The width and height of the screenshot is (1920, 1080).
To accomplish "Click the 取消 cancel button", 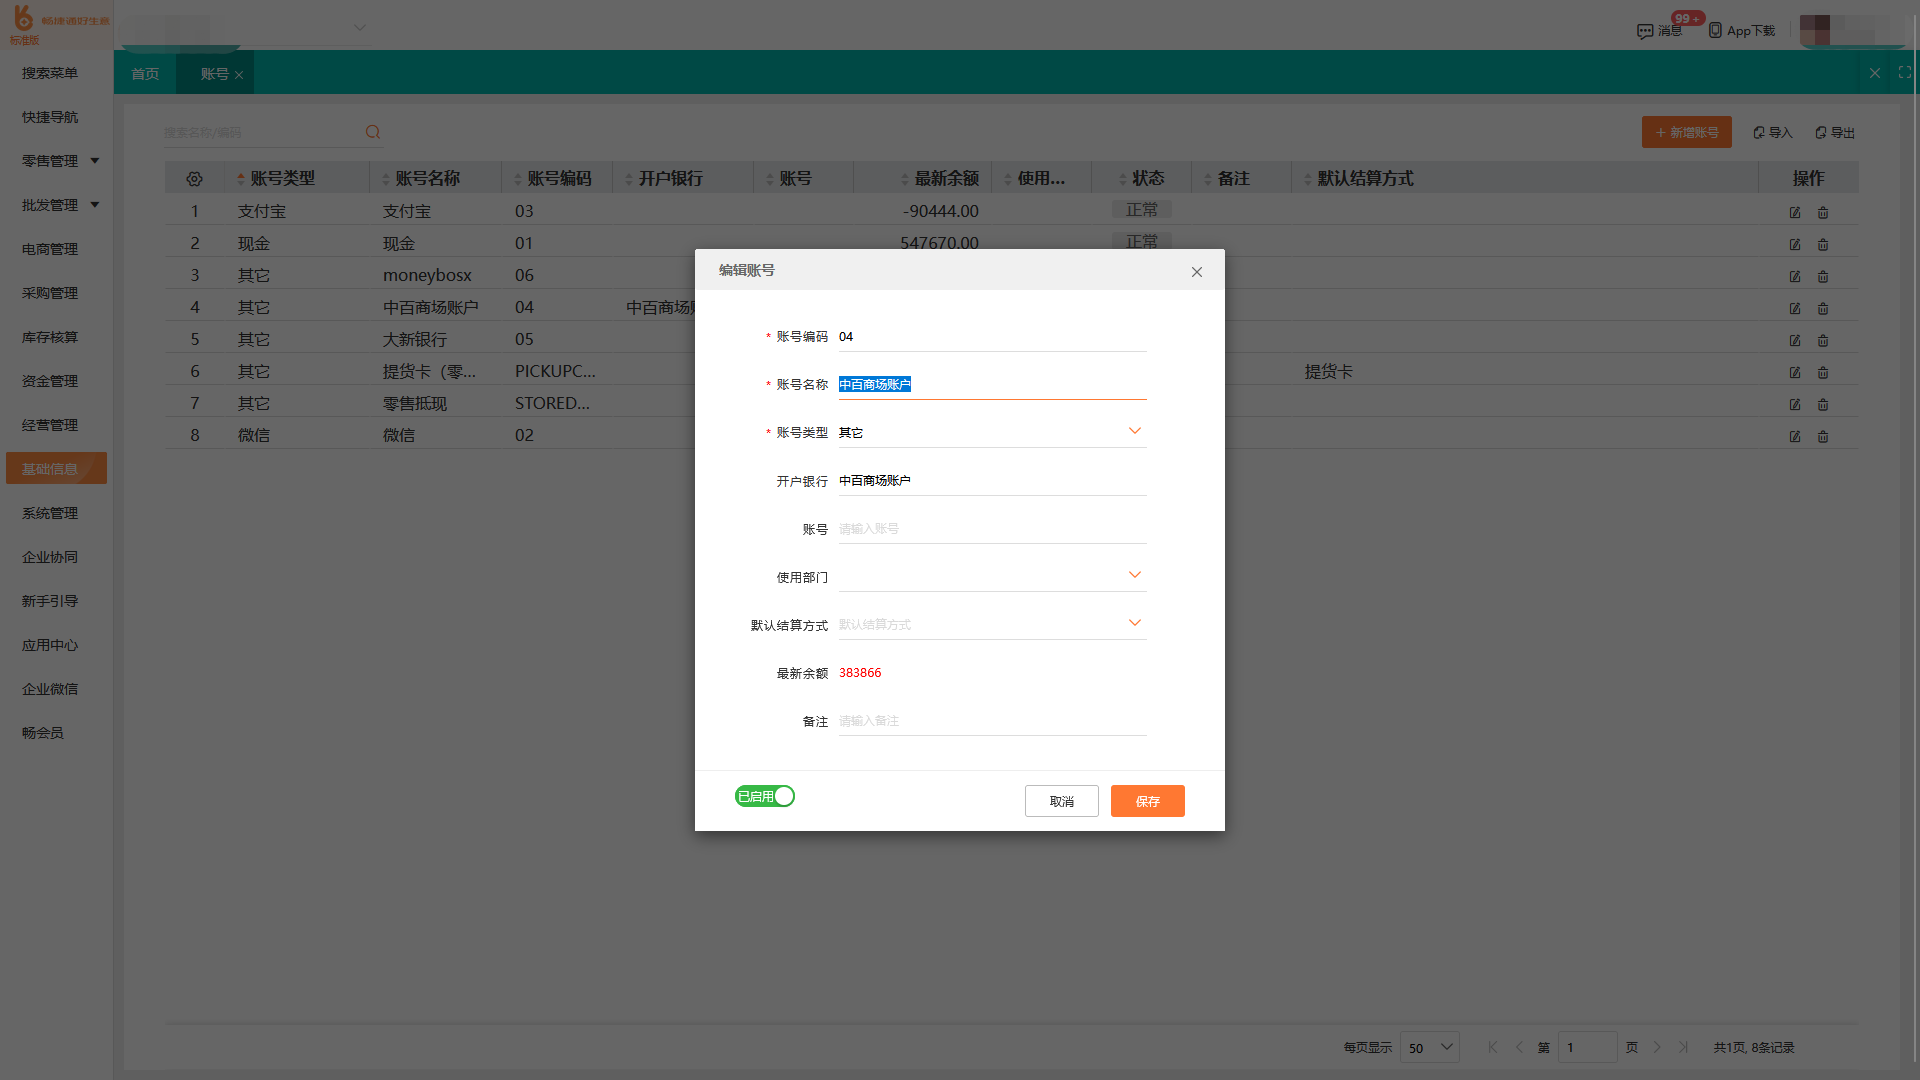I will [1062, 800].
